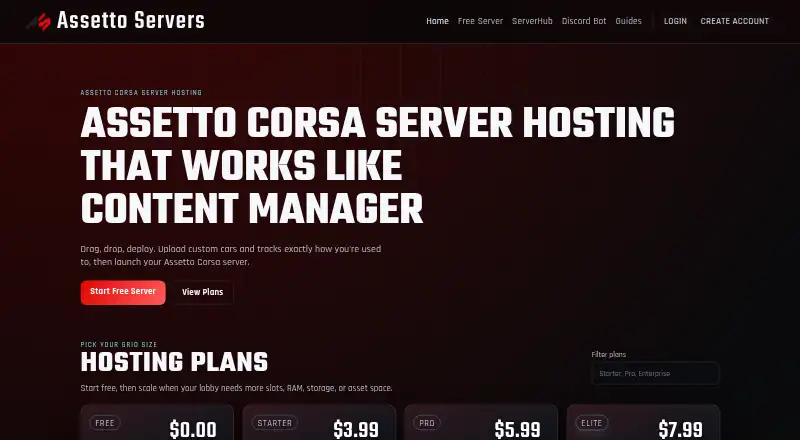
Task: Open the Free Server nav link
Action: pos(480,21)
